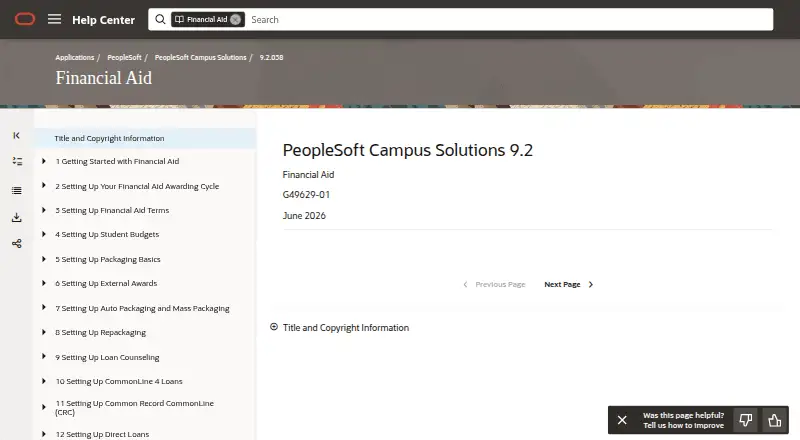Viewport: 800px width, 440px height.
Task: Click the Financial Aid page banner title
Action: point(104,78)
